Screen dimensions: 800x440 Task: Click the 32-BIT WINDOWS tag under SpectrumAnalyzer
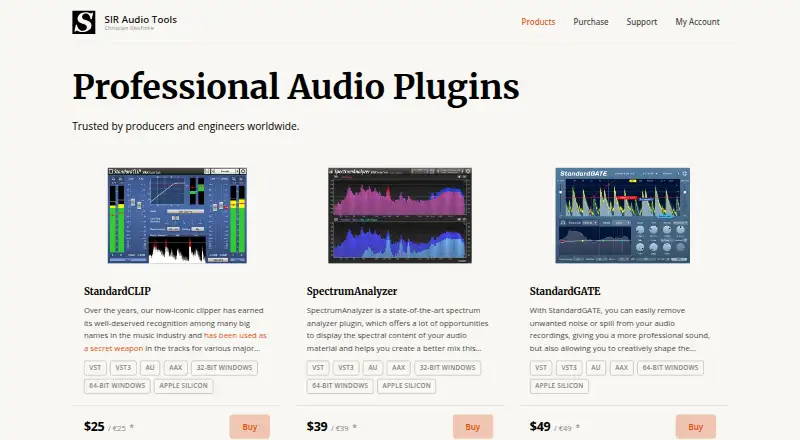click(447, 368)
